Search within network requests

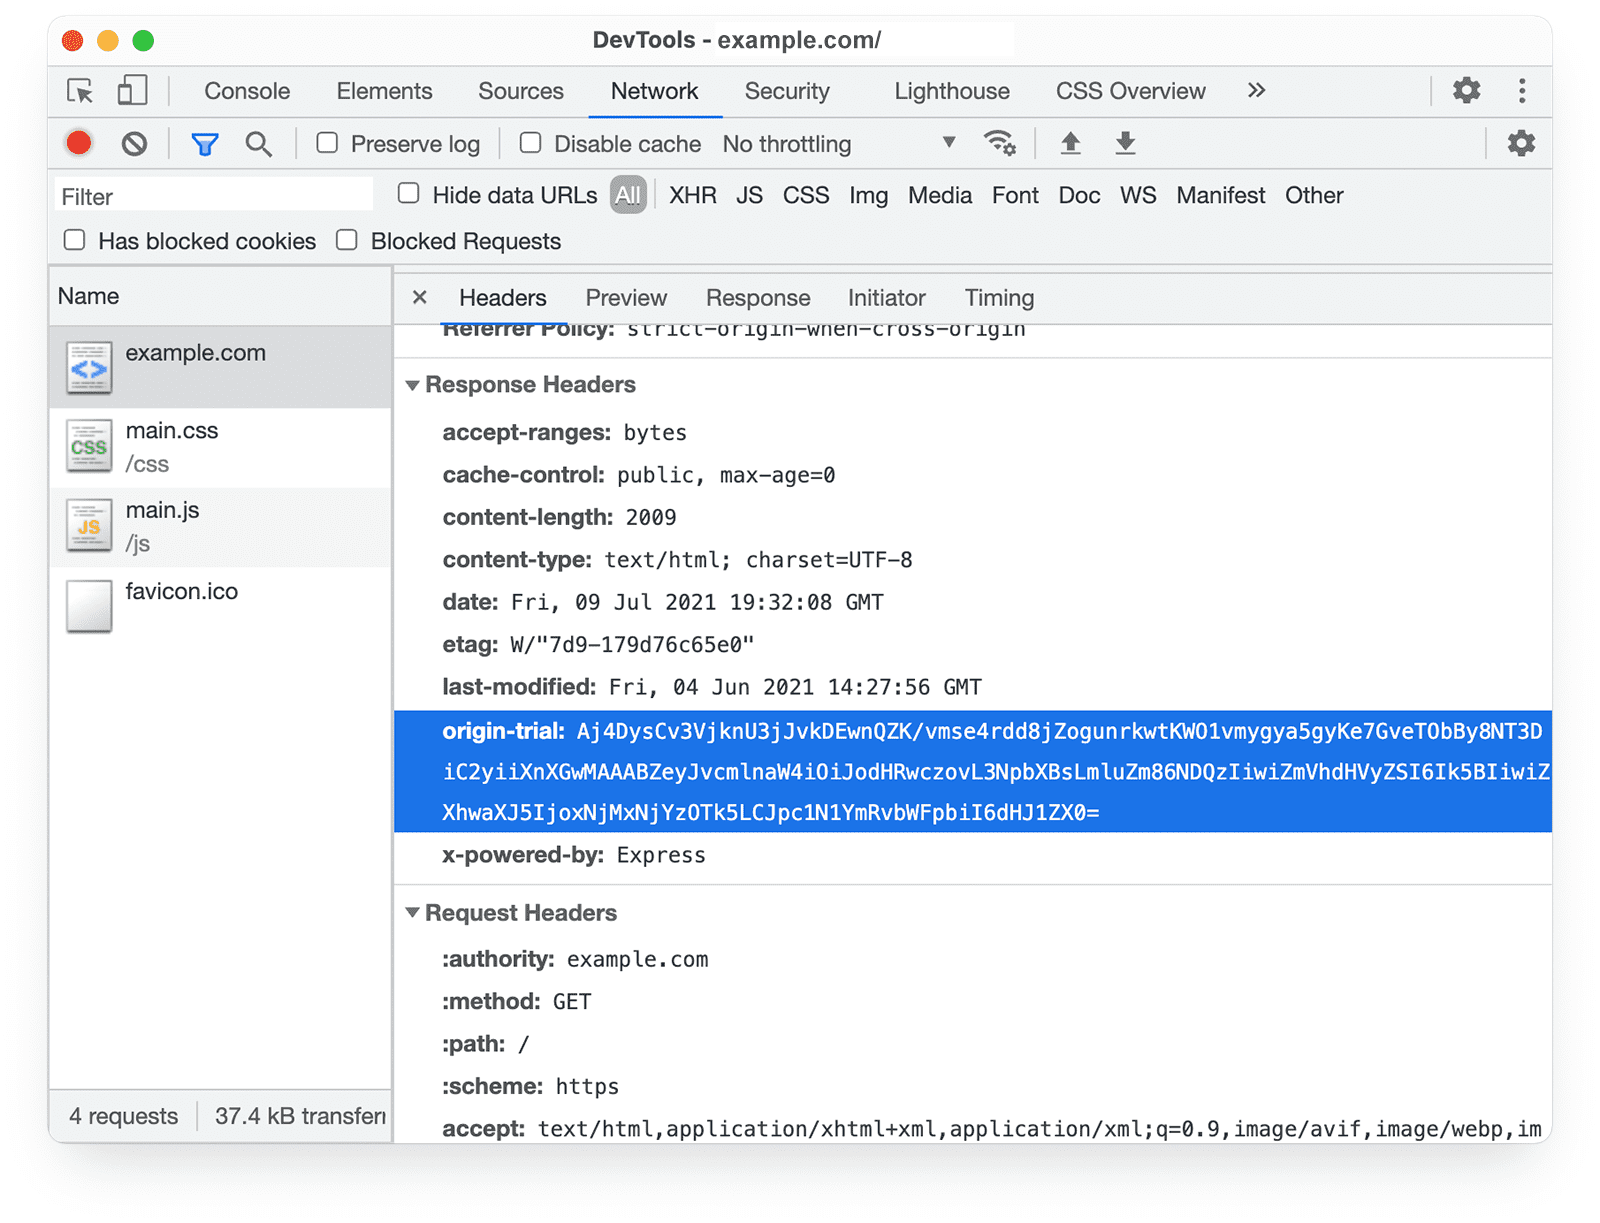(x=258, y=143)
